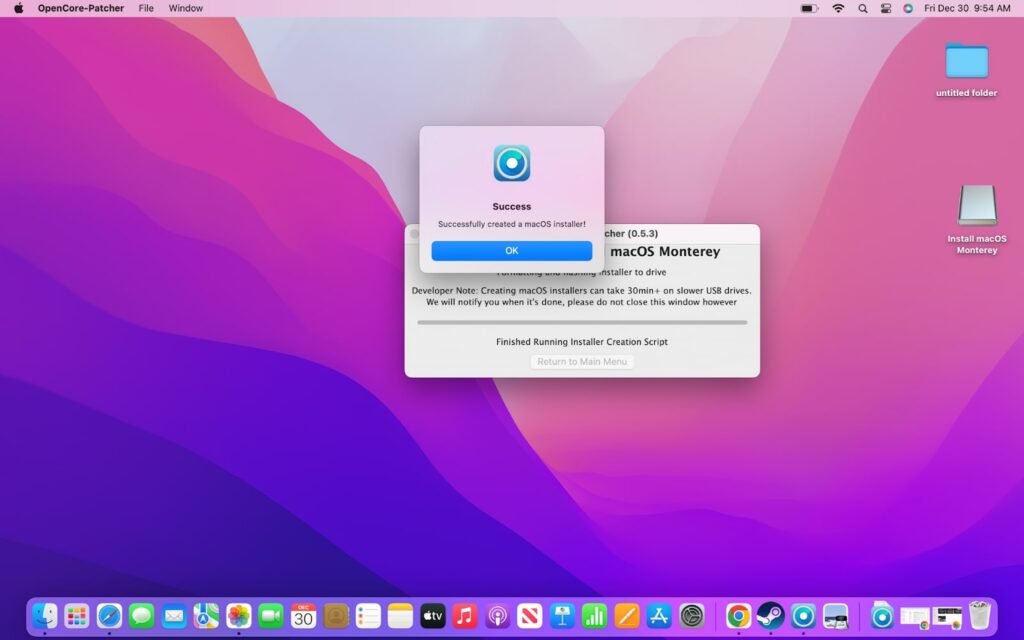
Task: Open News app in the dock
Action: coord(530,616)
